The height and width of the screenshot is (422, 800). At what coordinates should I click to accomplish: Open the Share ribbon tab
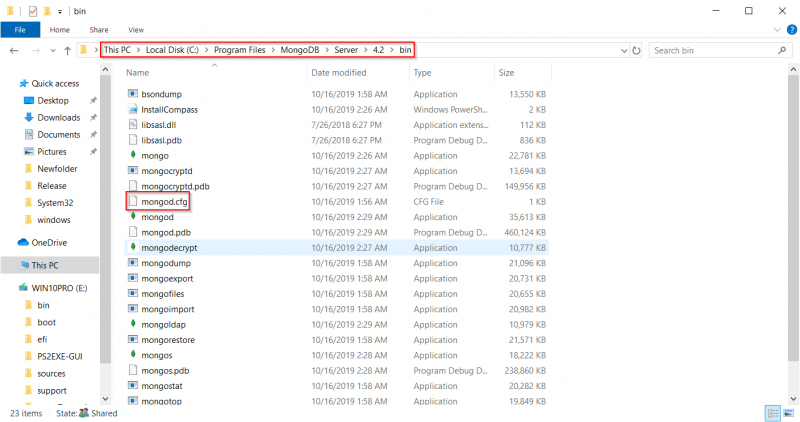coord(98,30)
